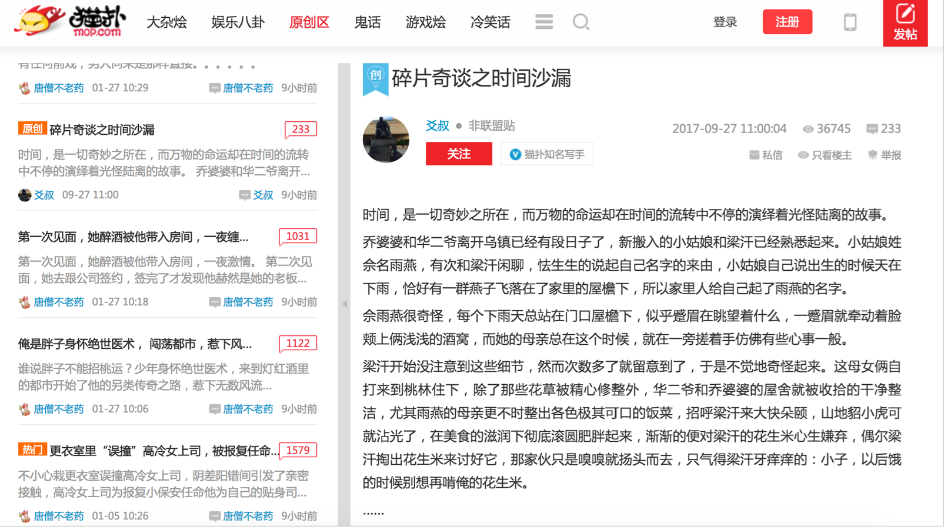The height and width of the screenshot is (527, 946).
Task: Click the 举报 report icon
Action: pos(884,155)
